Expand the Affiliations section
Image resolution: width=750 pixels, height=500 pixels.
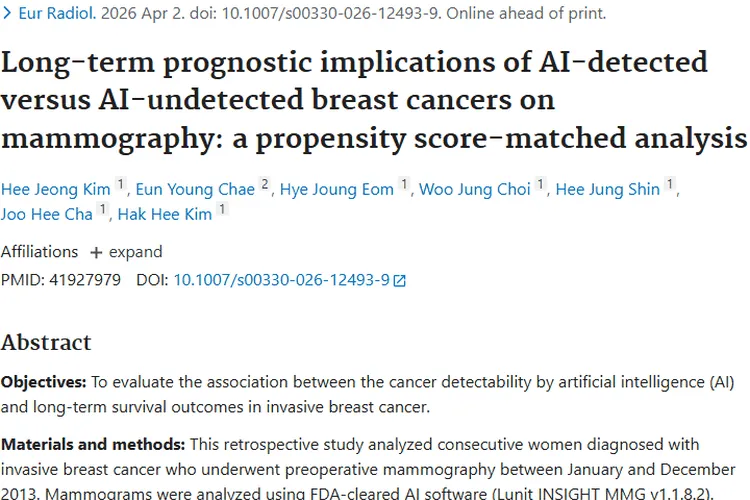pyautogui.click(x=127, y=252)
